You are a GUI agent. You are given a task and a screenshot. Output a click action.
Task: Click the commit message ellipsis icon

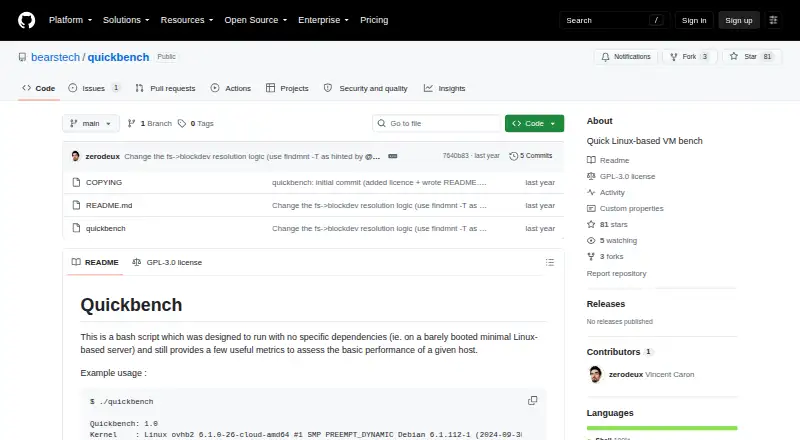click(x=392, y=156)
